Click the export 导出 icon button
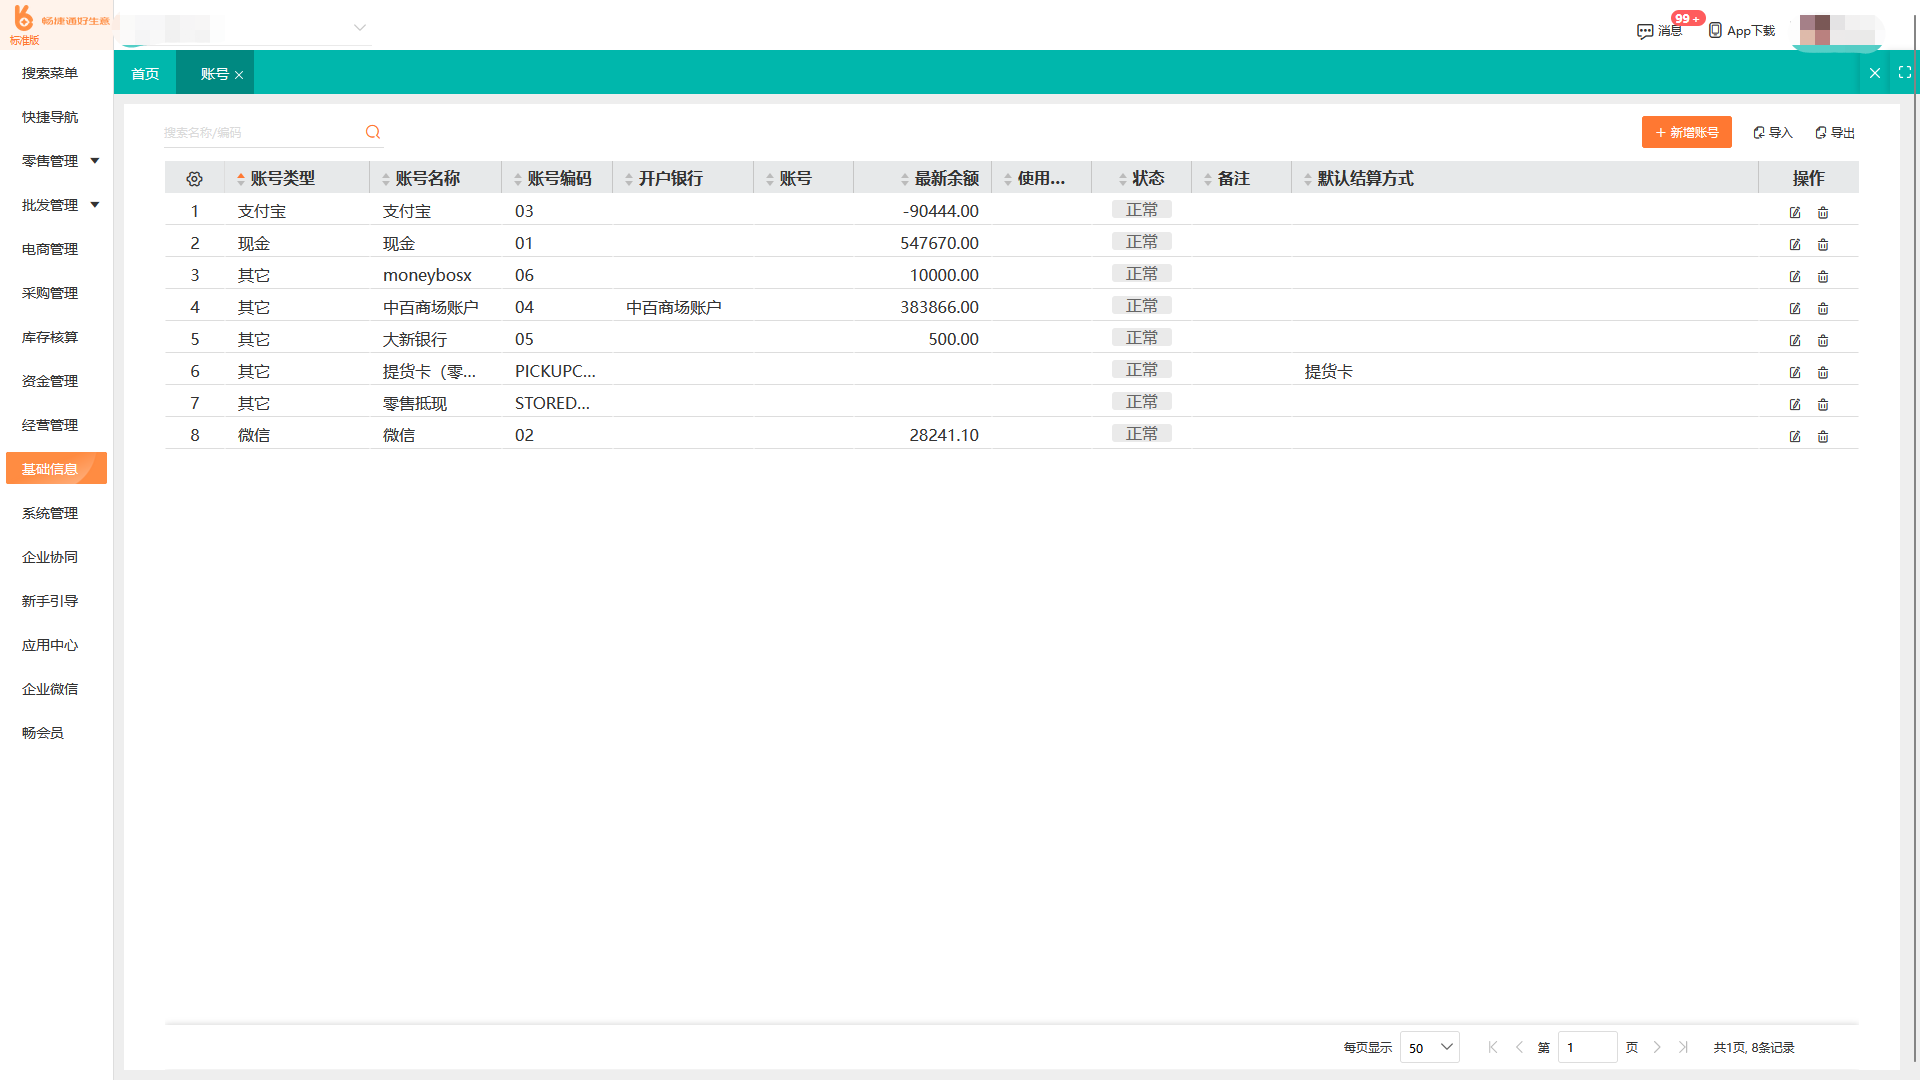The image size is (1920, 1080). coord(1834,132)
